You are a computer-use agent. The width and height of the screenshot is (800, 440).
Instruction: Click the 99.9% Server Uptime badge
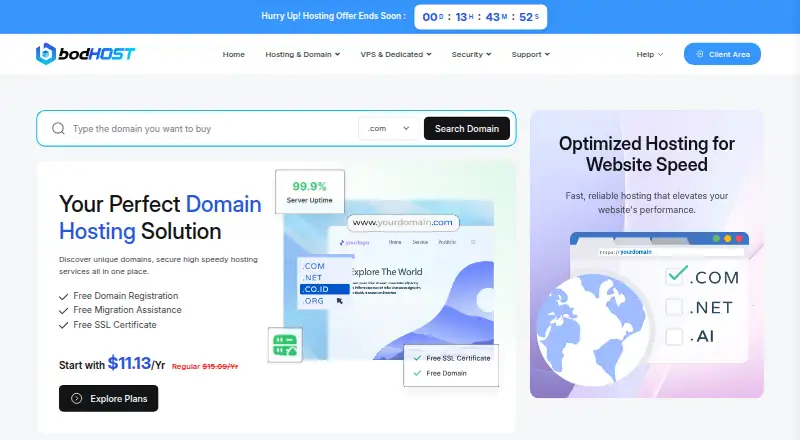310,192
